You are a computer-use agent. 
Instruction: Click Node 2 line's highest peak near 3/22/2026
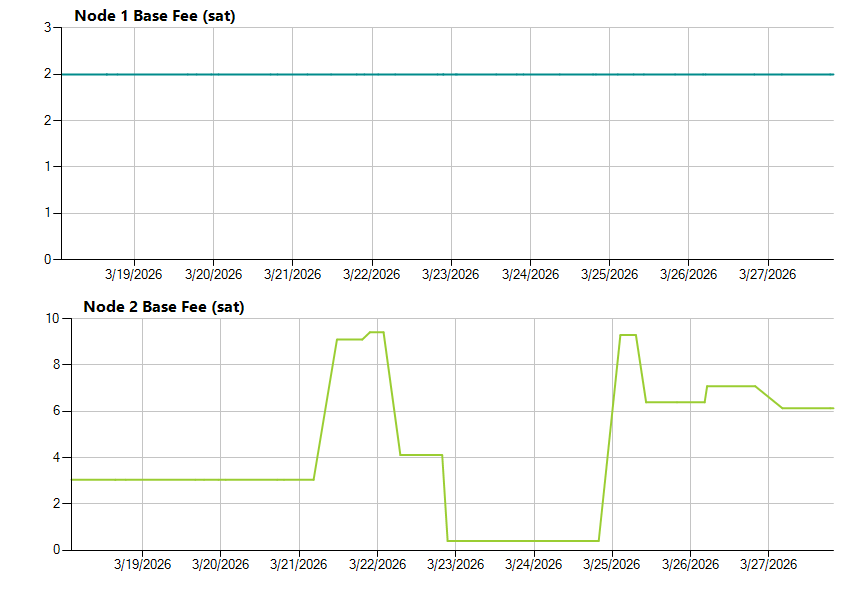coord(376,332)
